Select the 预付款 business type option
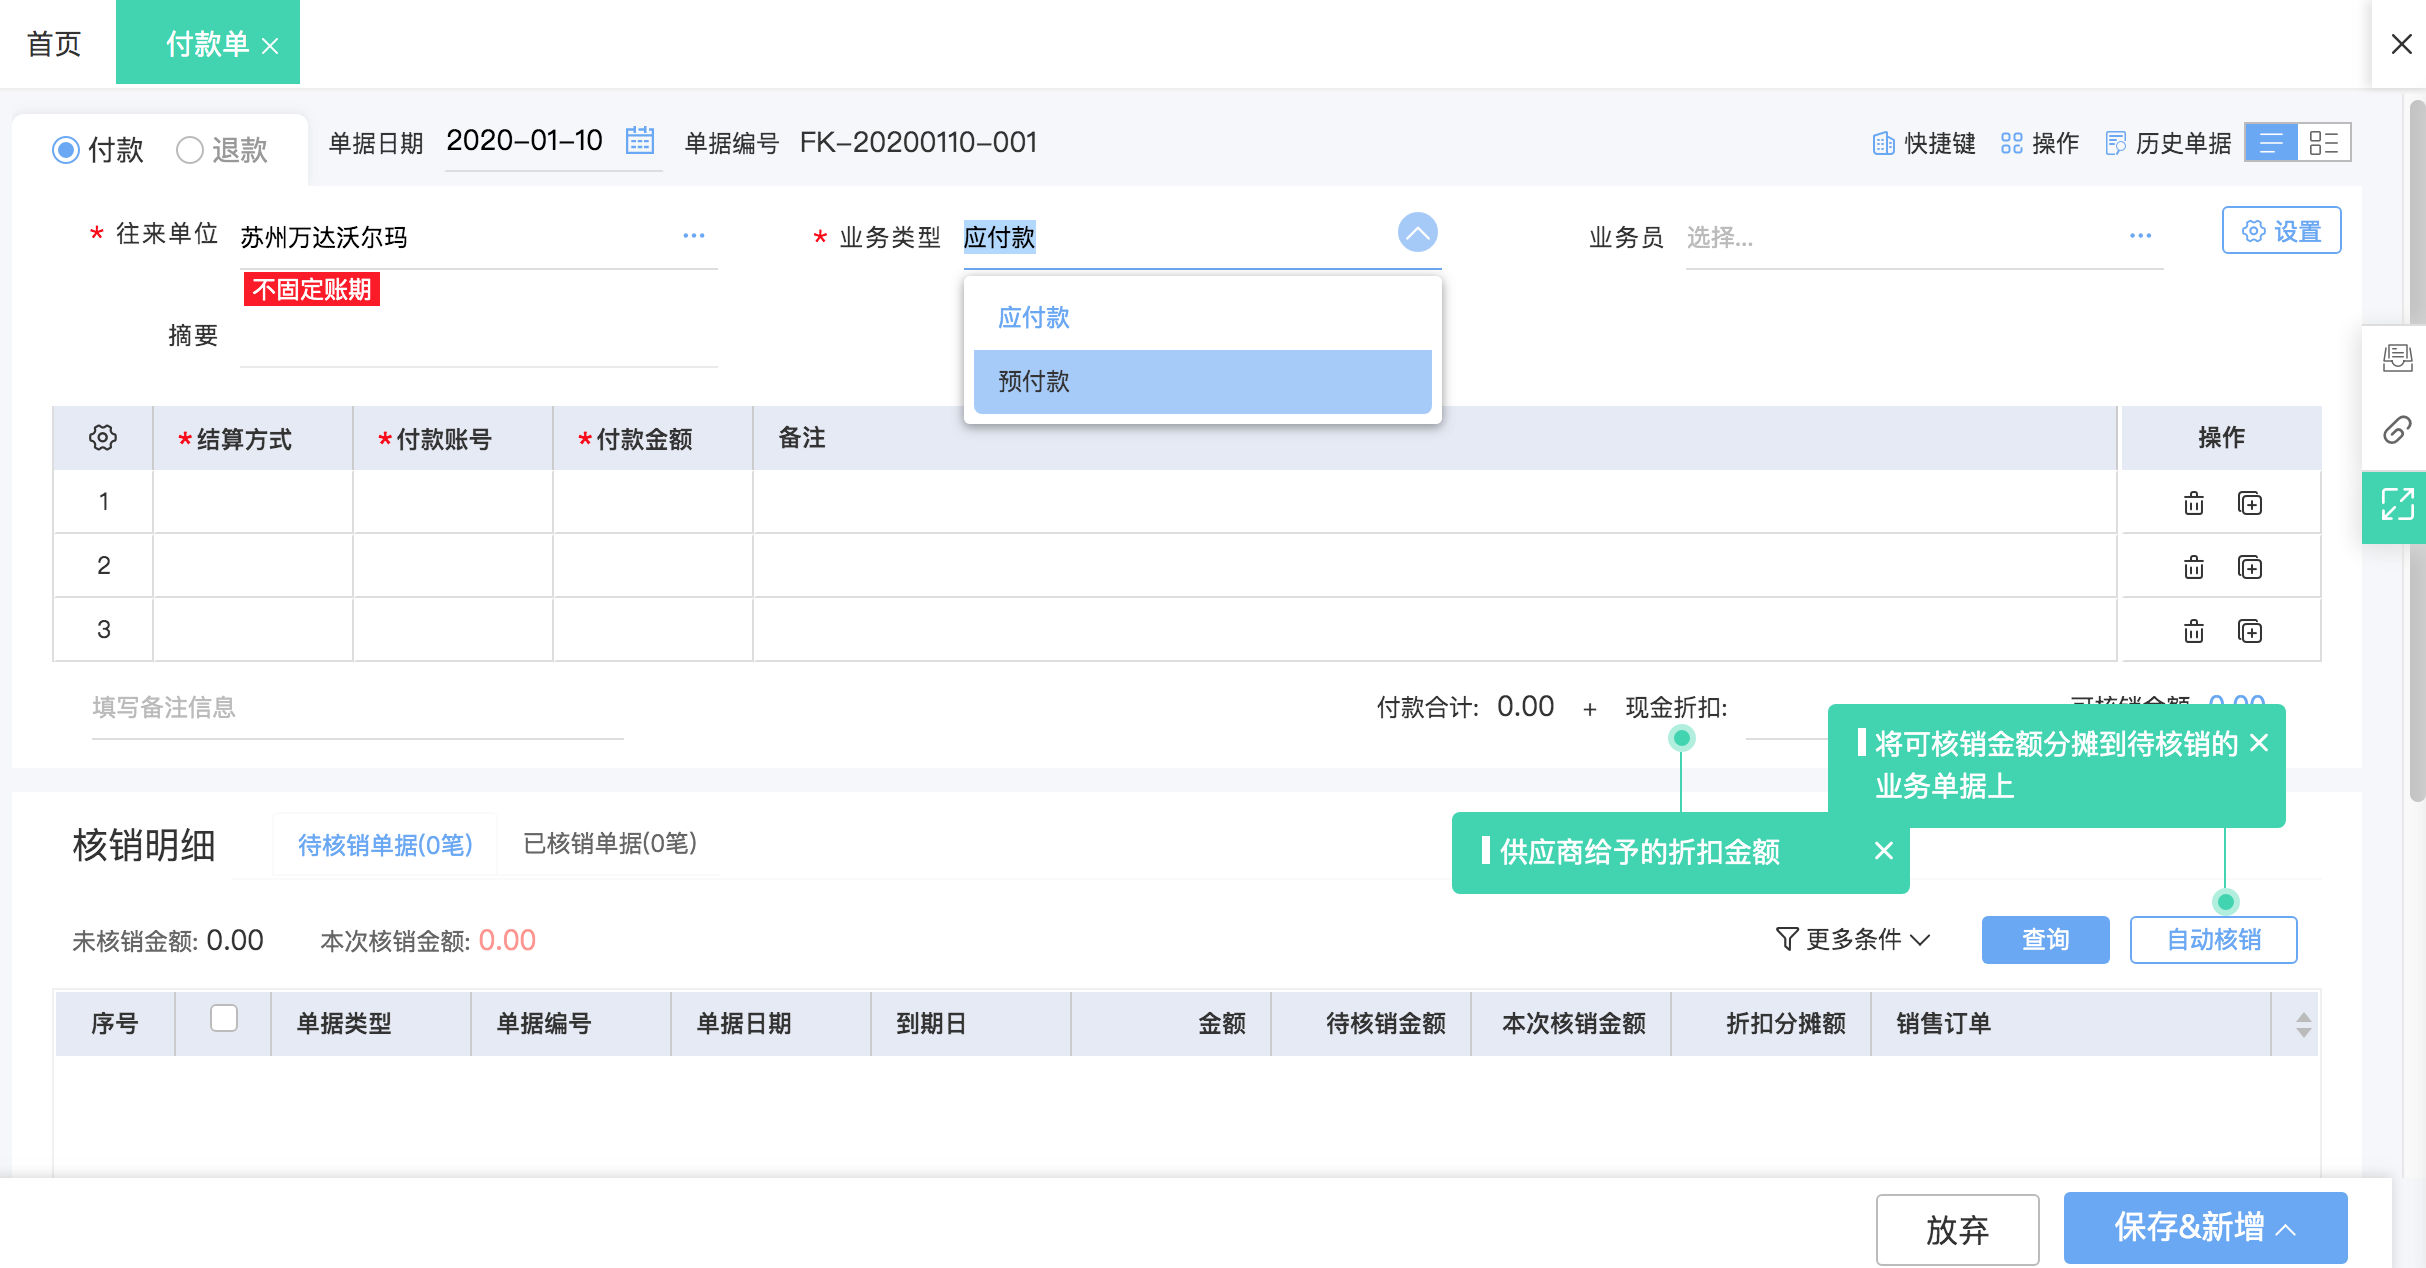Image resolution: width=2426 pixels, height=1268 pixels. click(x=1203, y=380)
